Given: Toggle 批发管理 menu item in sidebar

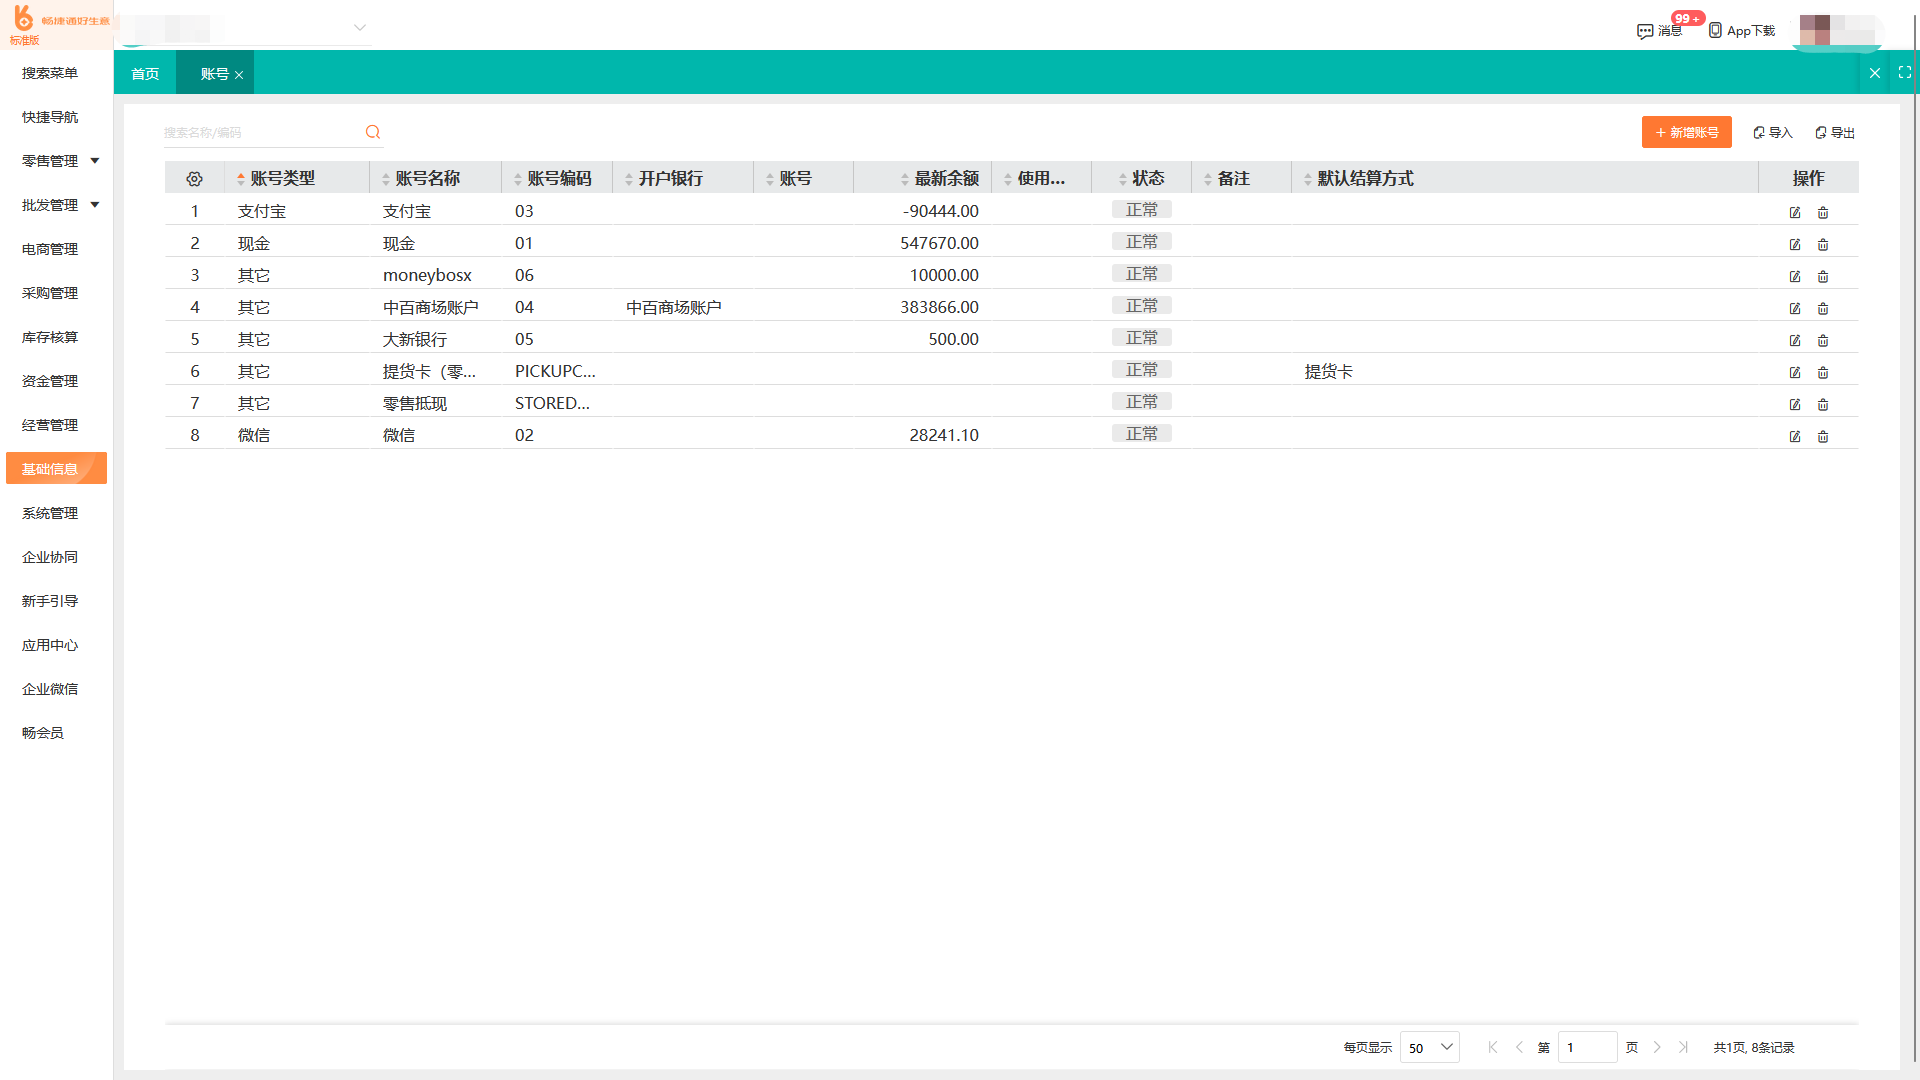Looking at the screenshot, I should point(59,204).
